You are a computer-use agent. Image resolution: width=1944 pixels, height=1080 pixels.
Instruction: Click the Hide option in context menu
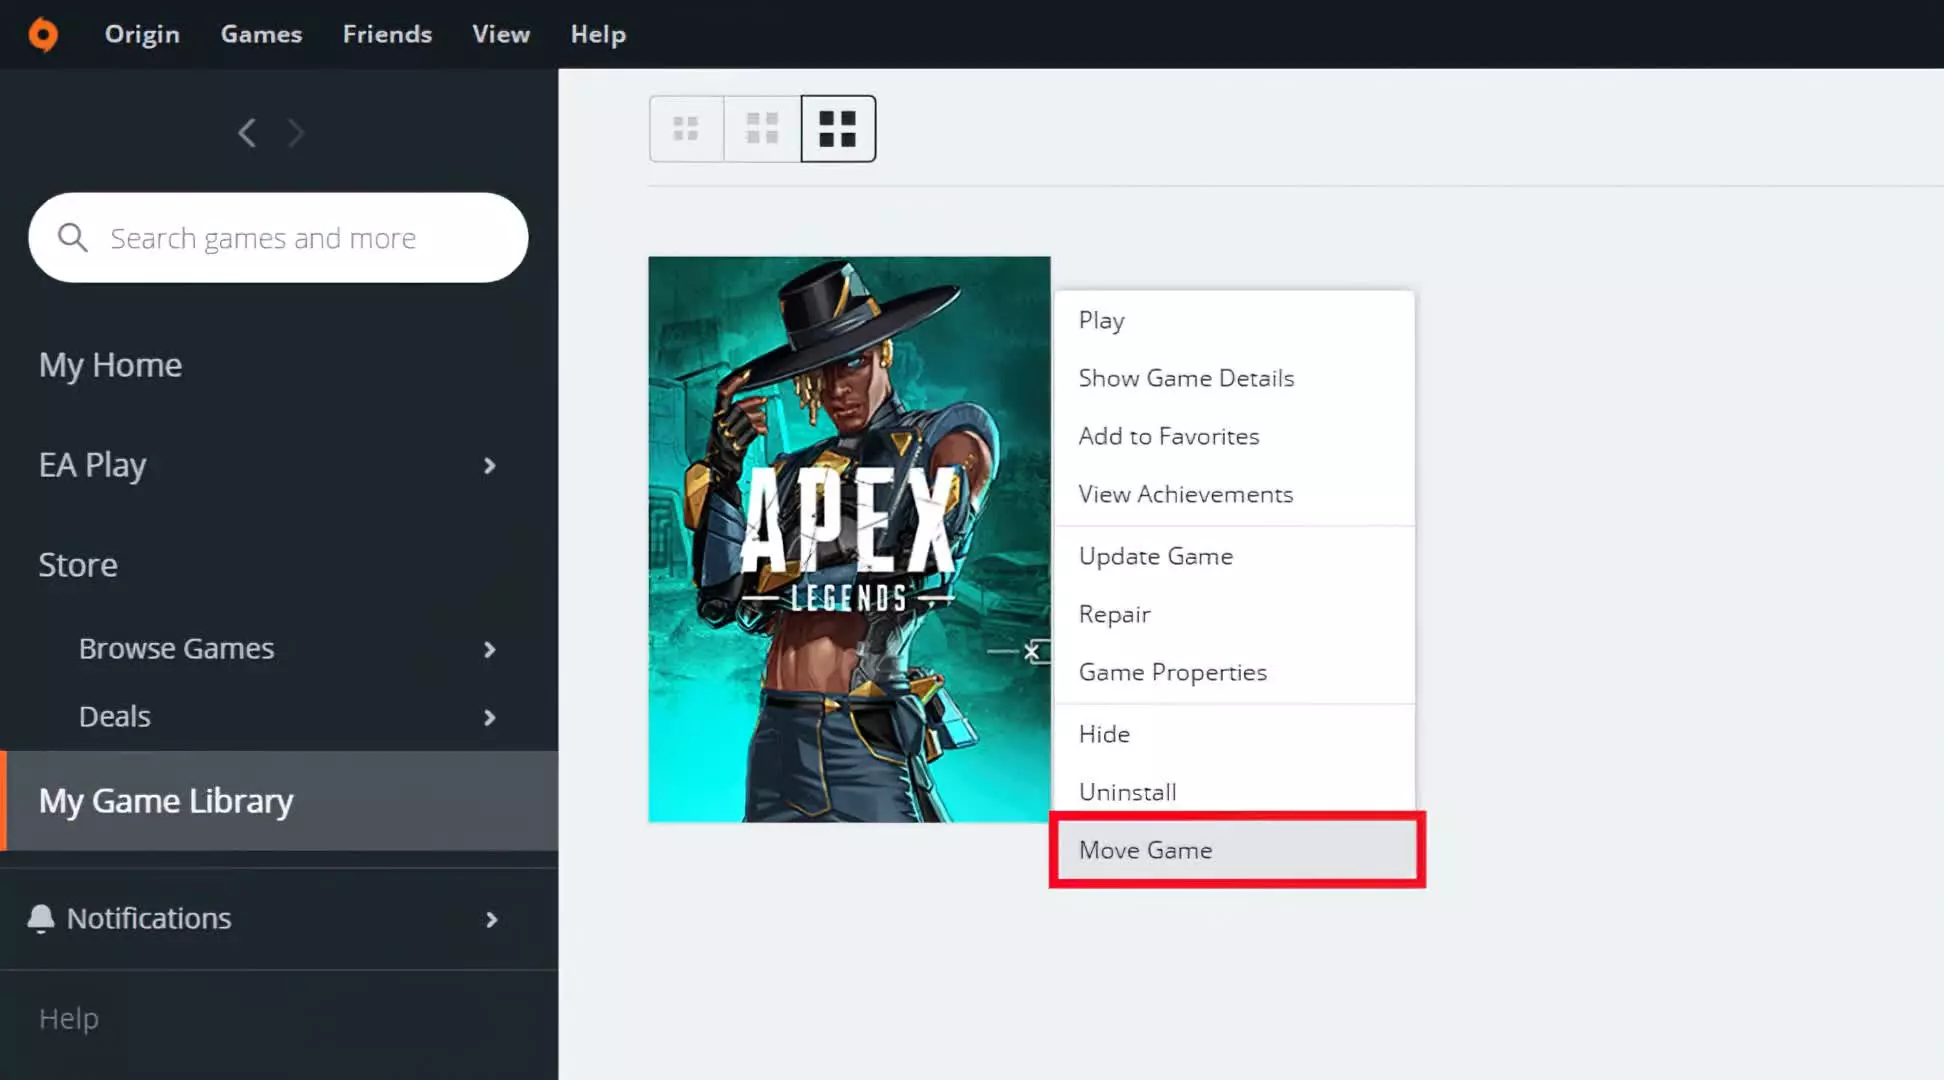coord(1104,733)
